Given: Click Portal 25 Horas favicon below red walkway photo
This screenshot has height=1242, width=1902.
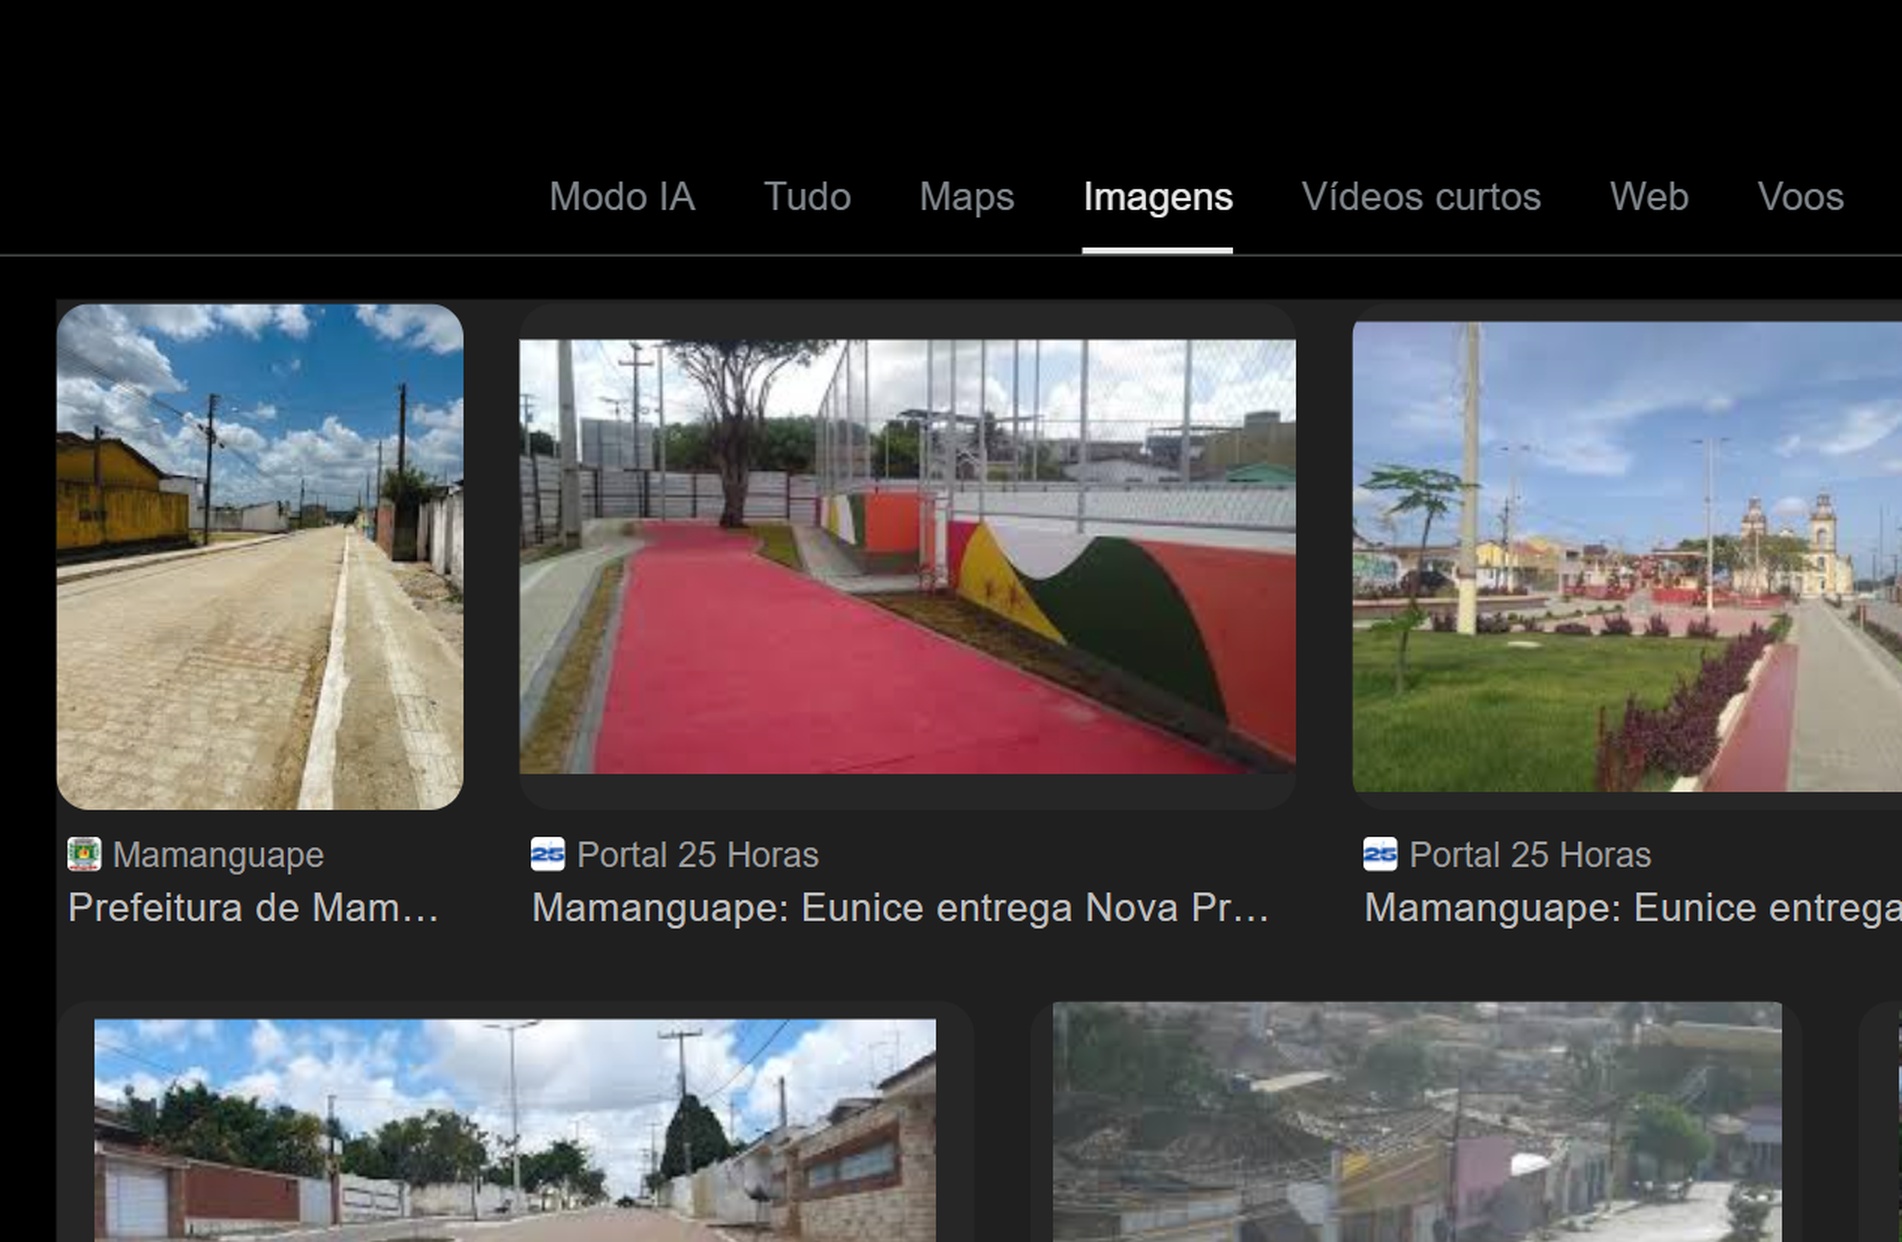Looking at the screenshot, I should pos(547,855).
